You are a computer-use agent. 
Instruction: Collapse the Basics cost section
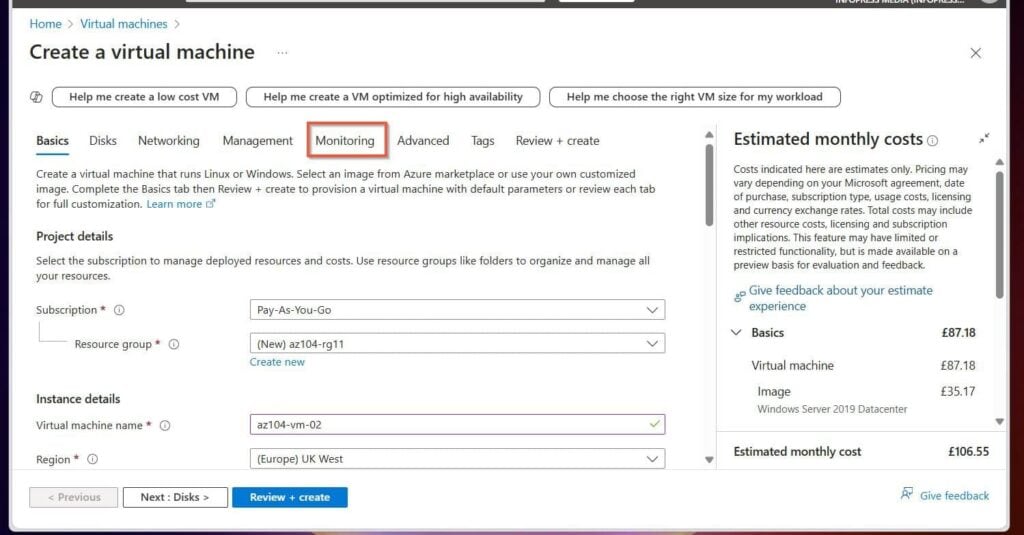click(x=736, y=332)
